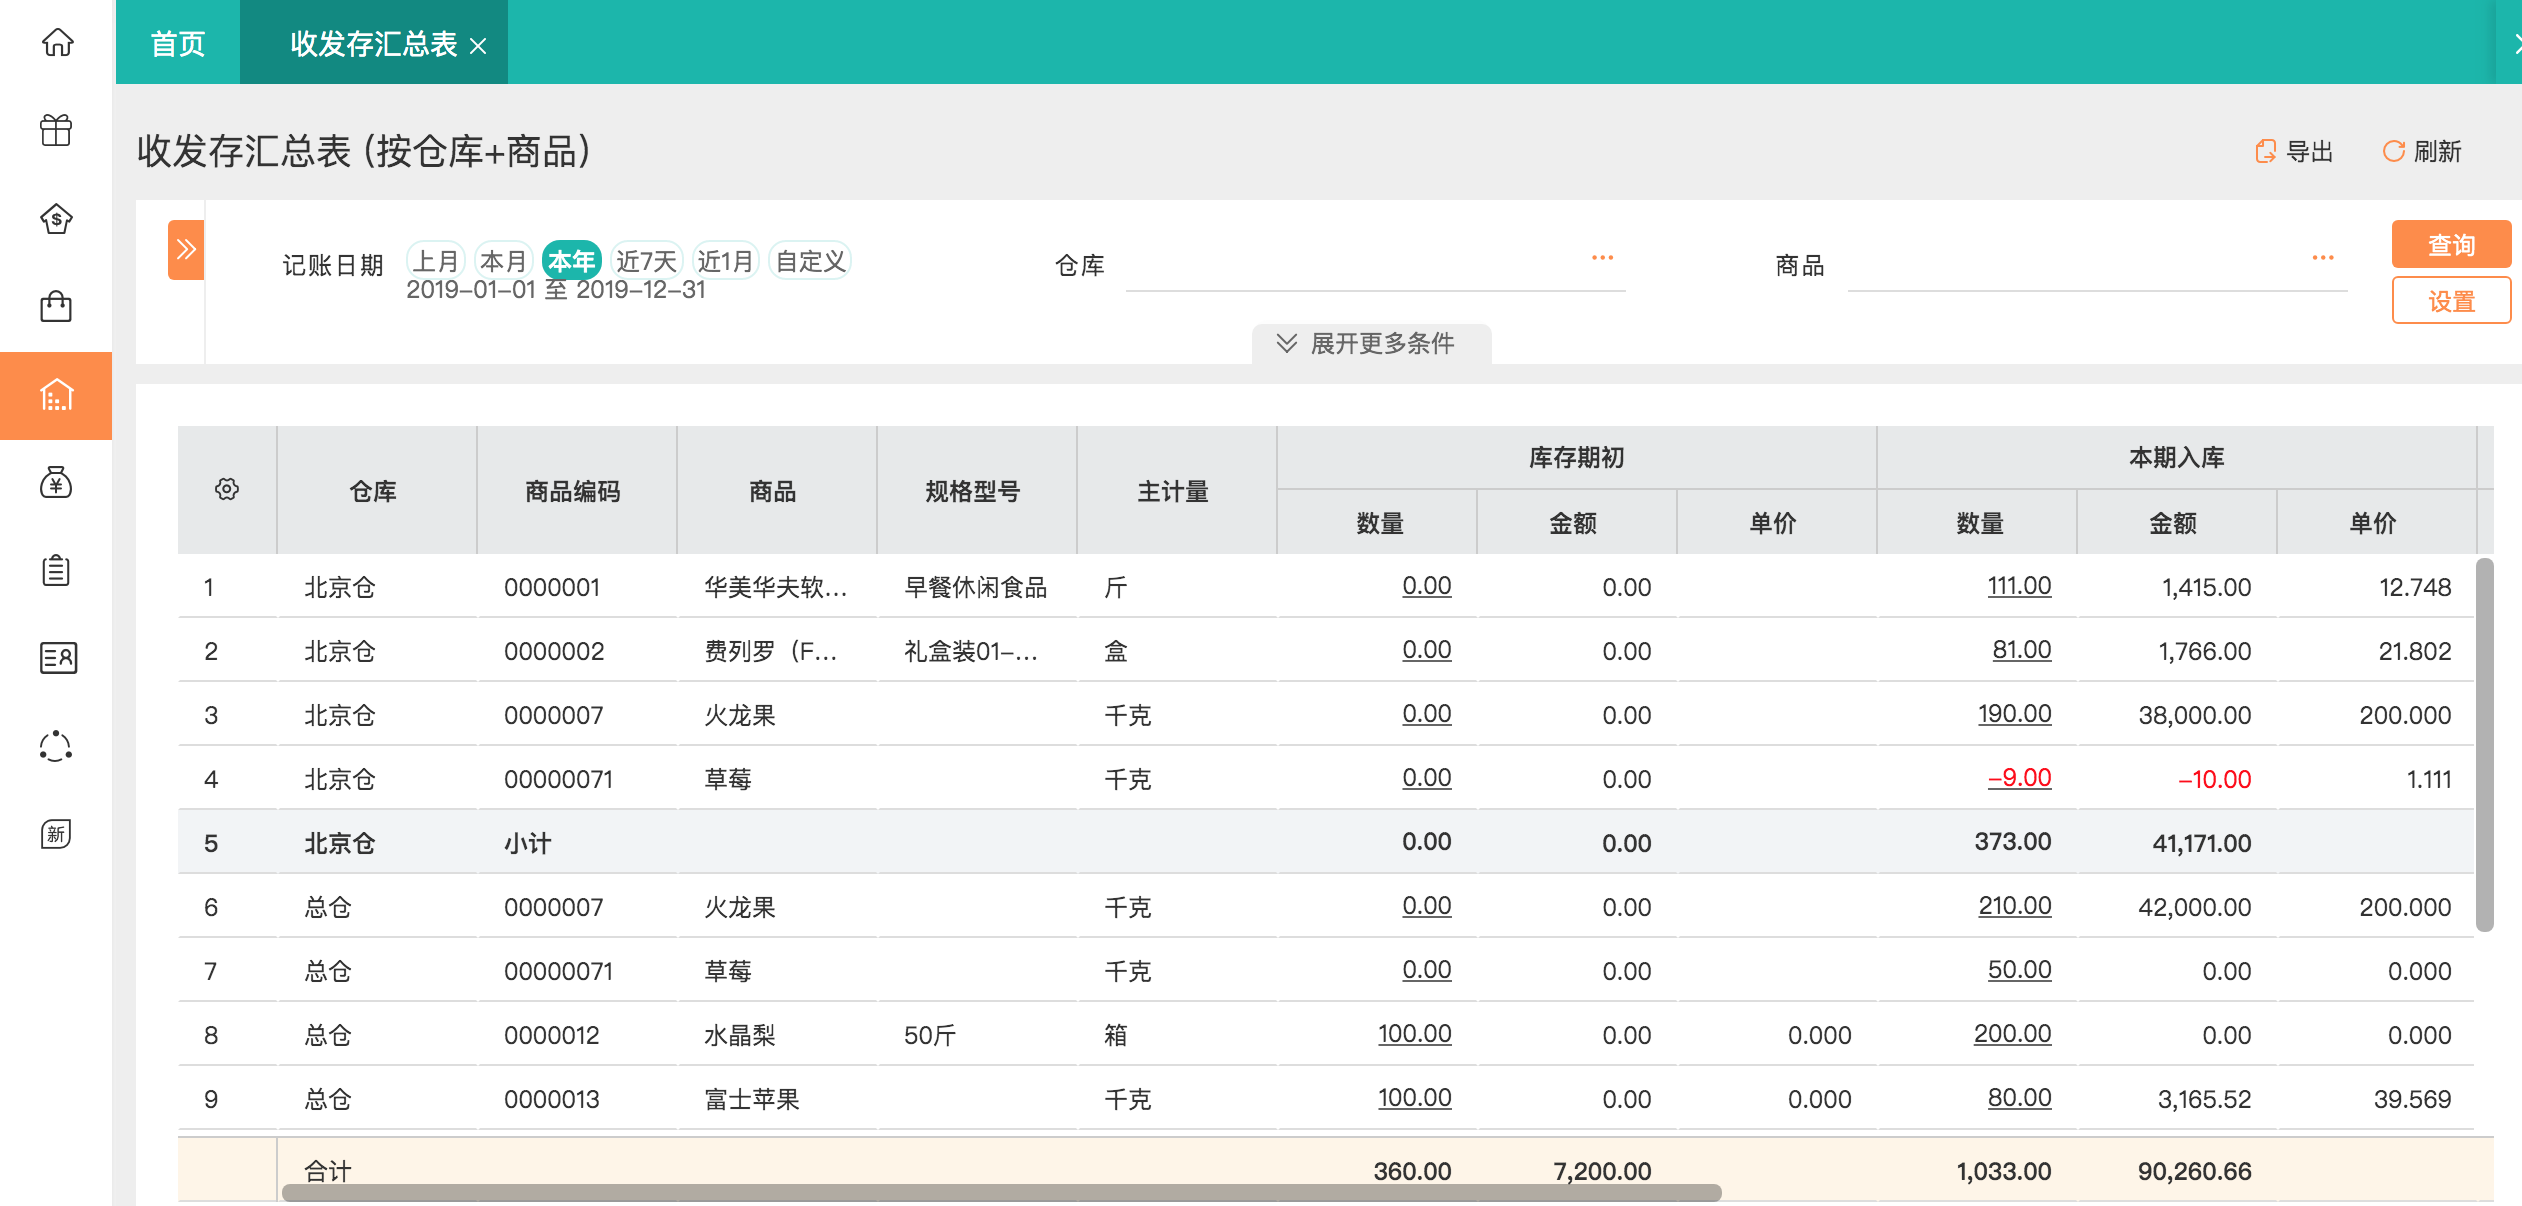
Task: Click the finance/money icon in sidebar
Action: pos(56,482)
